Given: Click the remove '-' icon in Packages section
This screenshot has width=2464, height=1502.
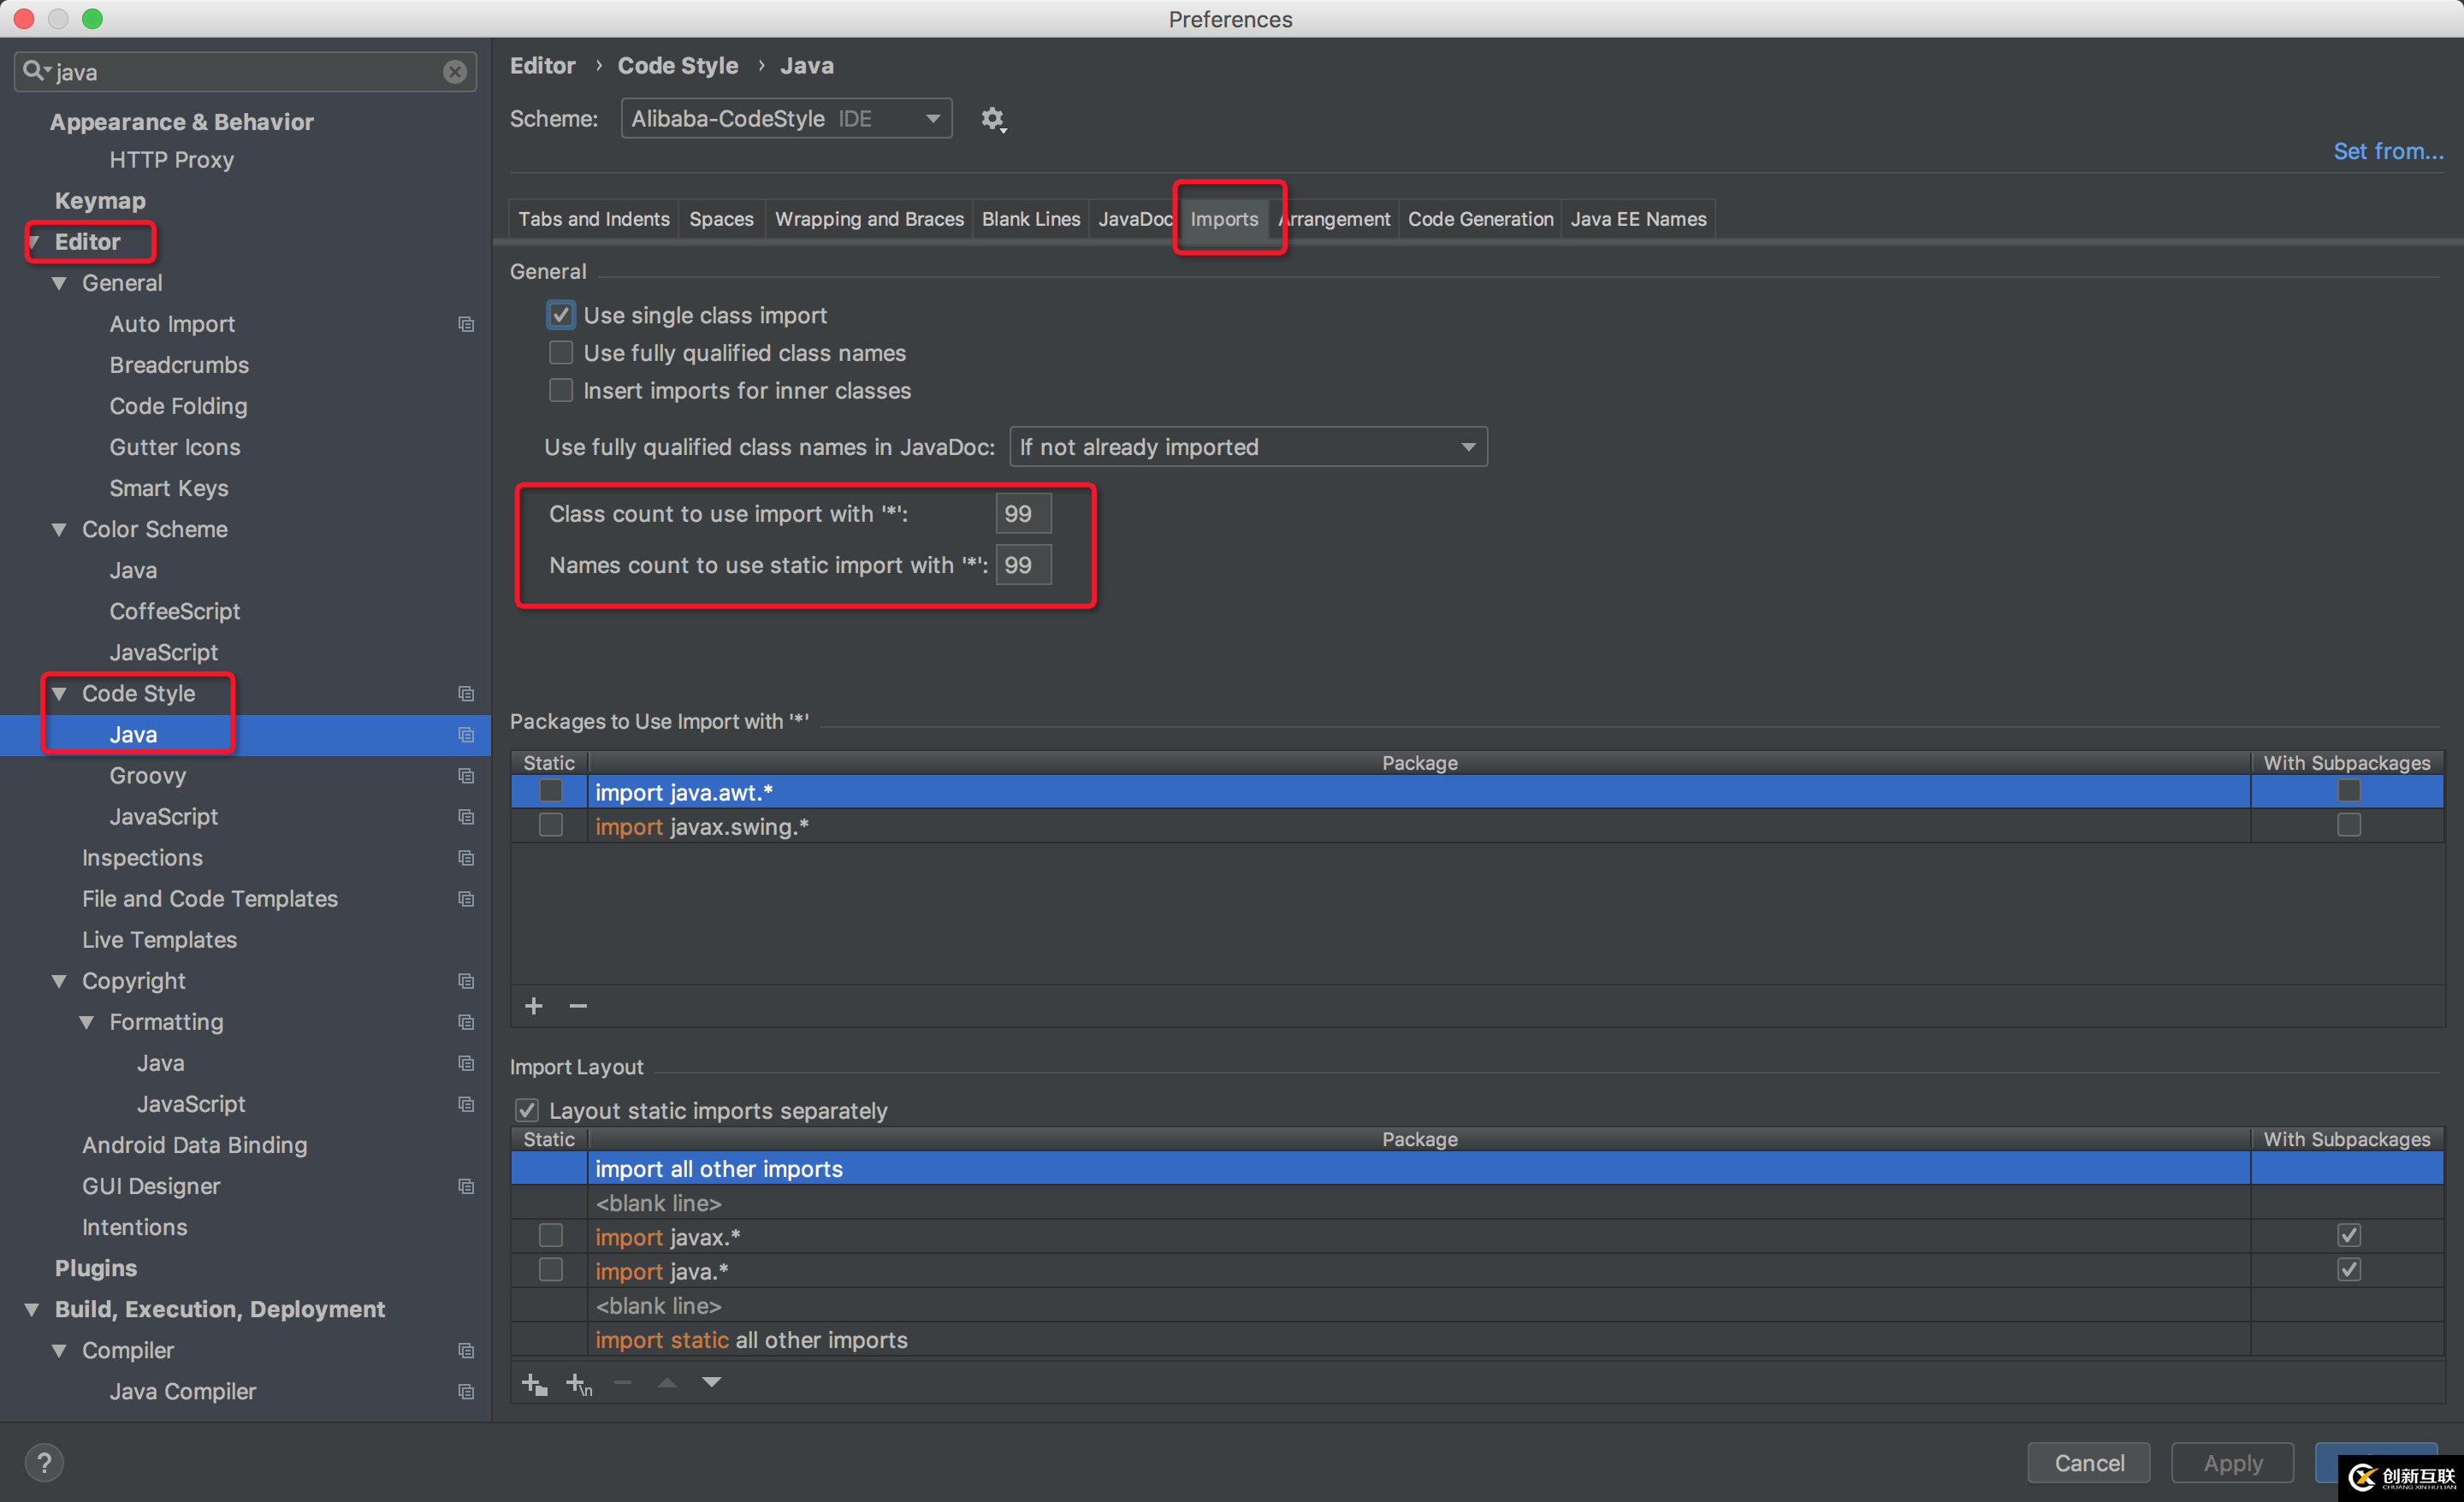Looking at the screenshot, I should [577, 1004].
